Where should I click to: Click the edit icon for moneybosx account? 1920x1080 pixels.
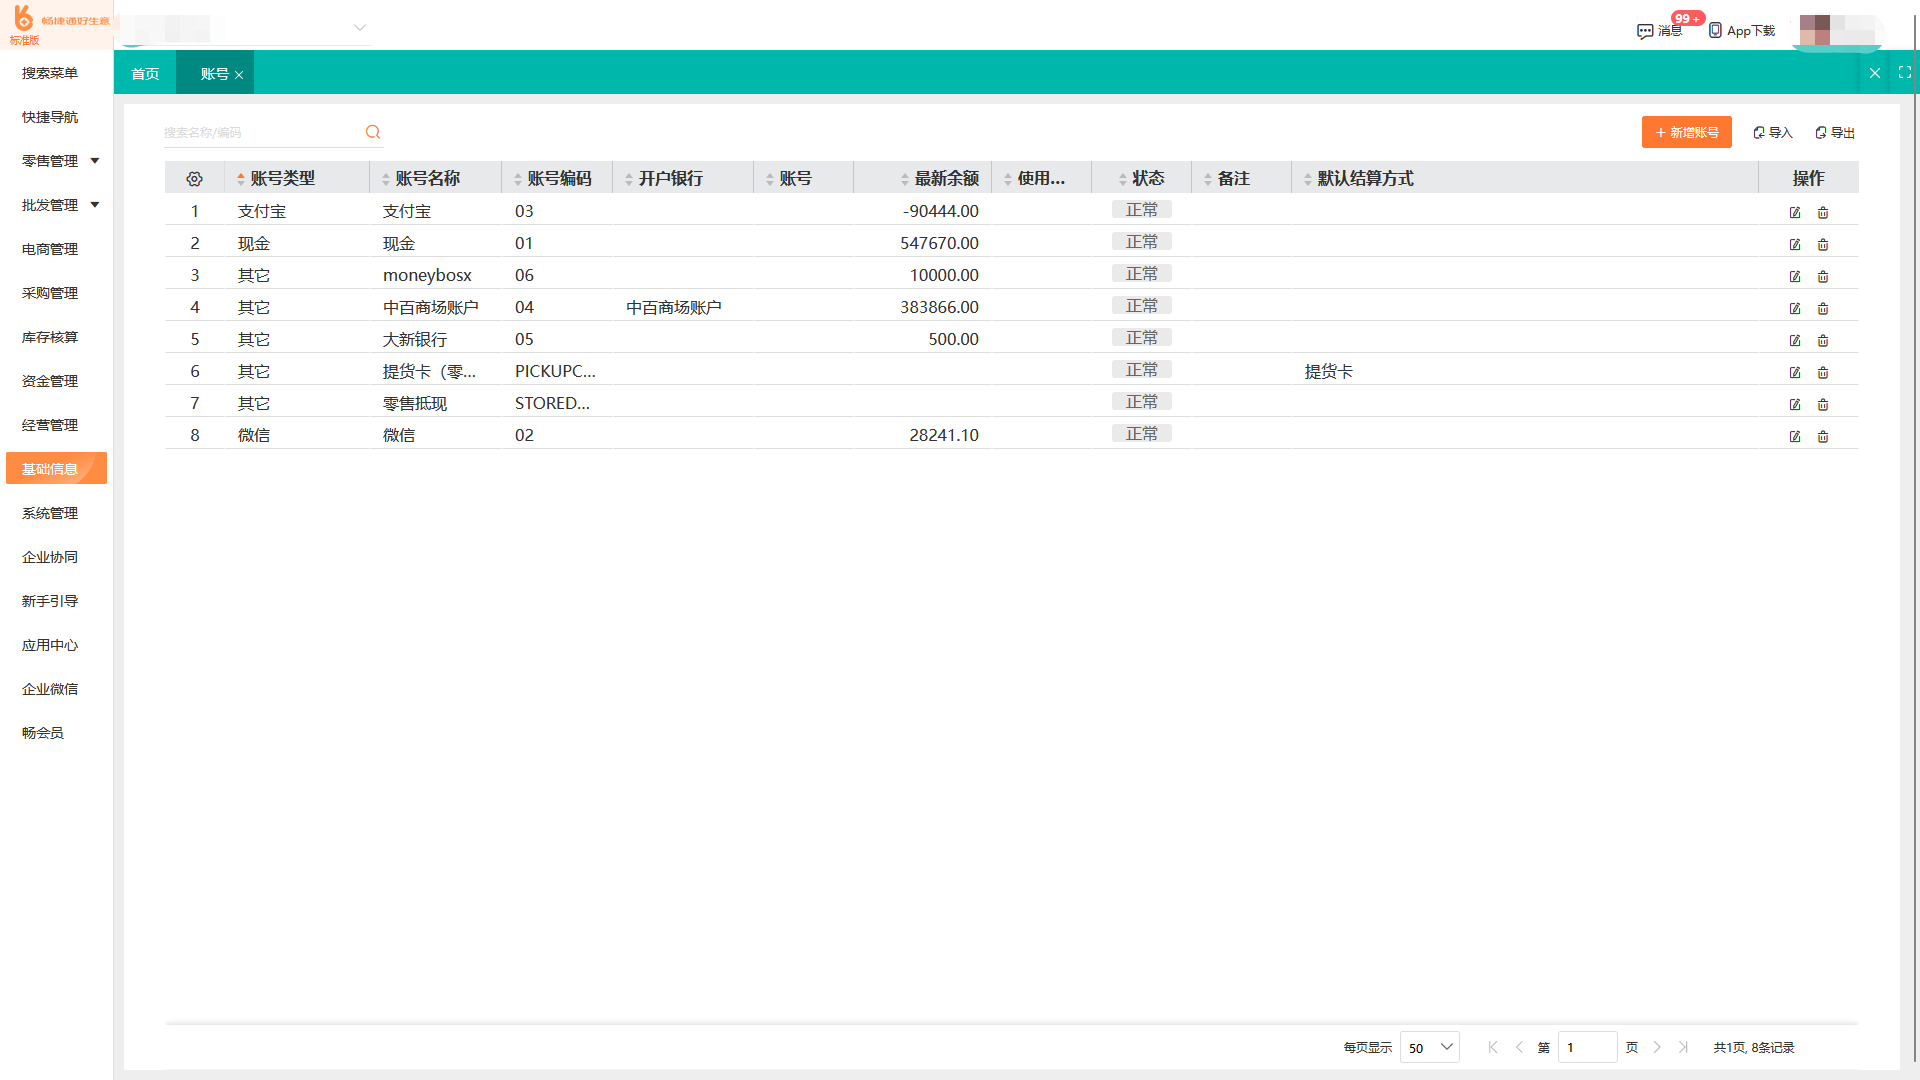pos(1795,274)
